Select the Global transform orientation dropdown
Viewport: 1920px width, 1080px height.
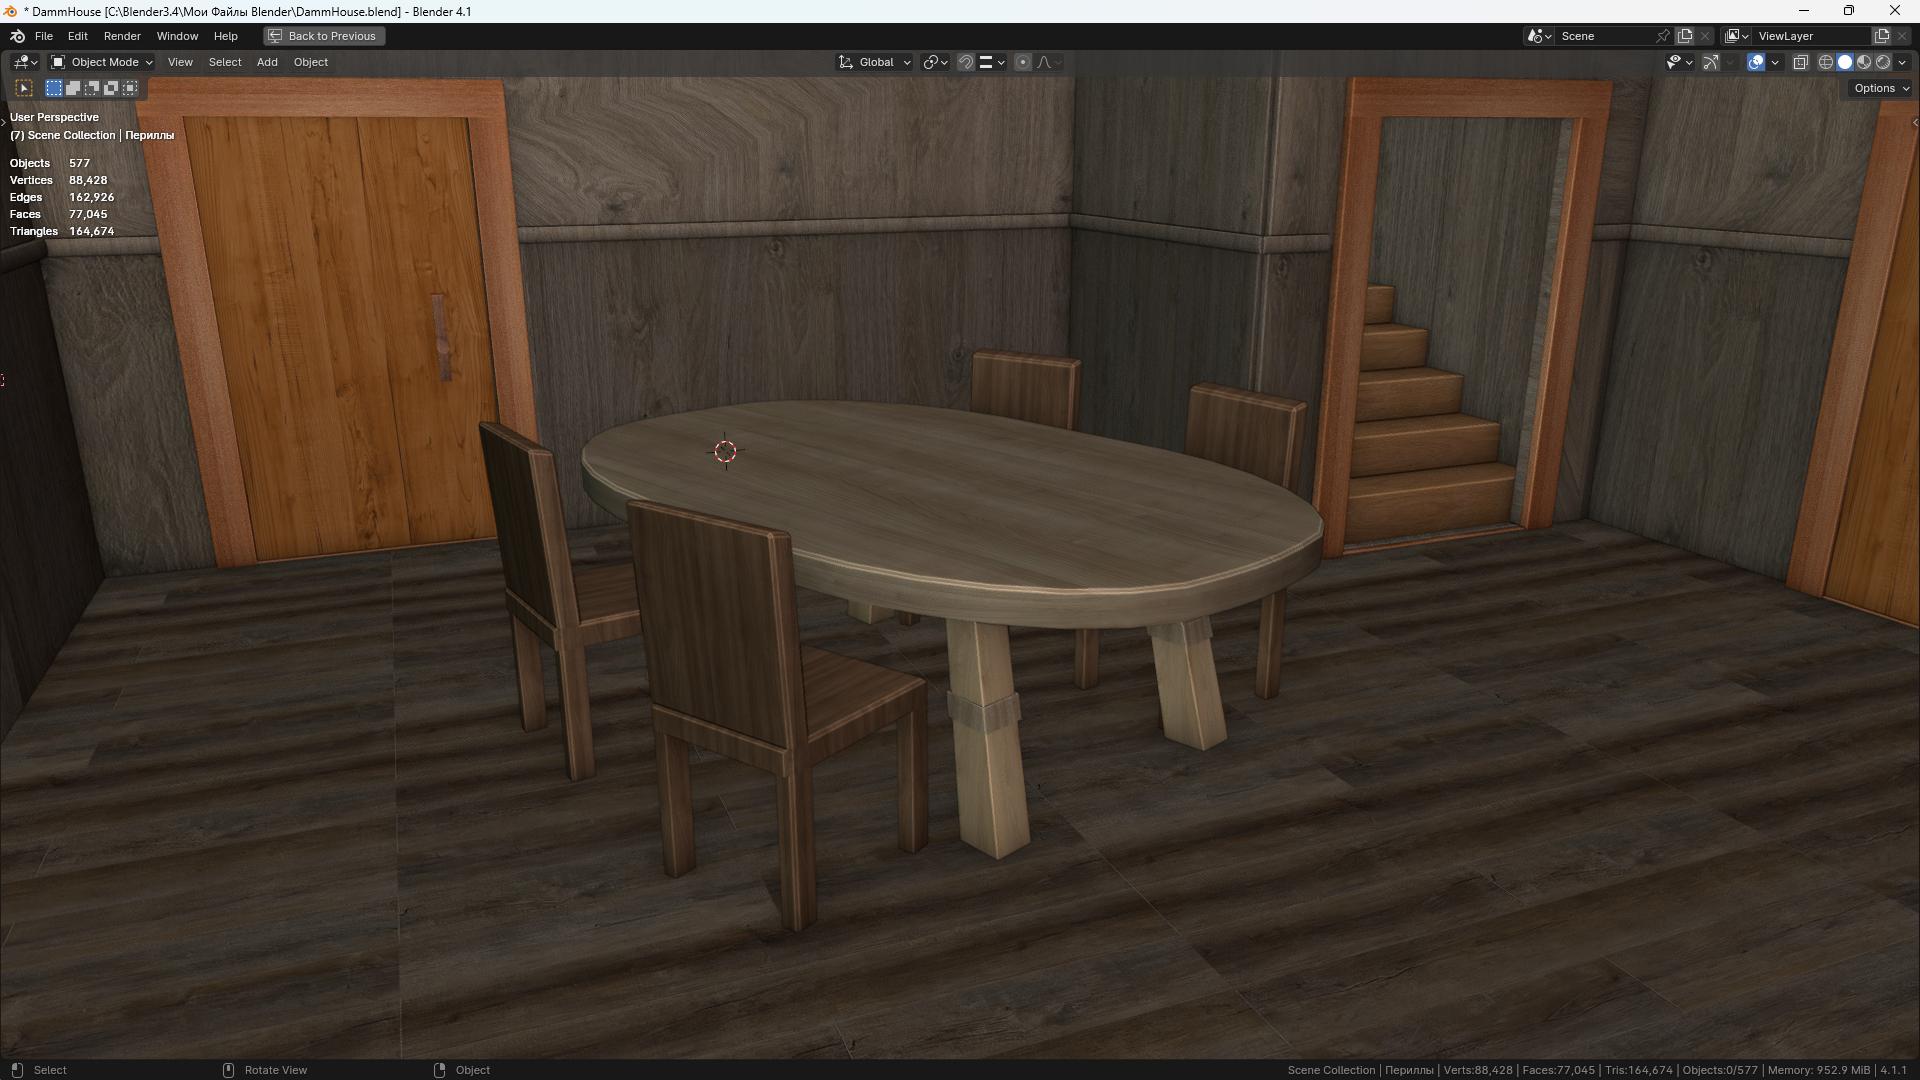coord(877,61)
